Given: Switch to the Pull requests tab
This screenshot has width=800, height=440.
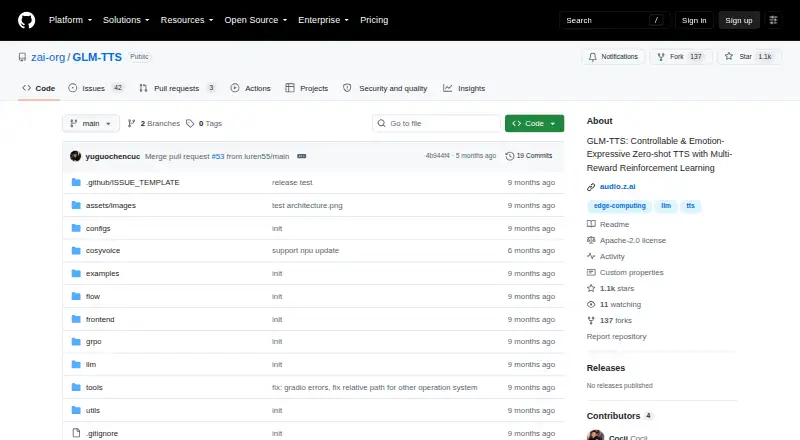Looking at the screenshot, I should (x=177, y=88).
